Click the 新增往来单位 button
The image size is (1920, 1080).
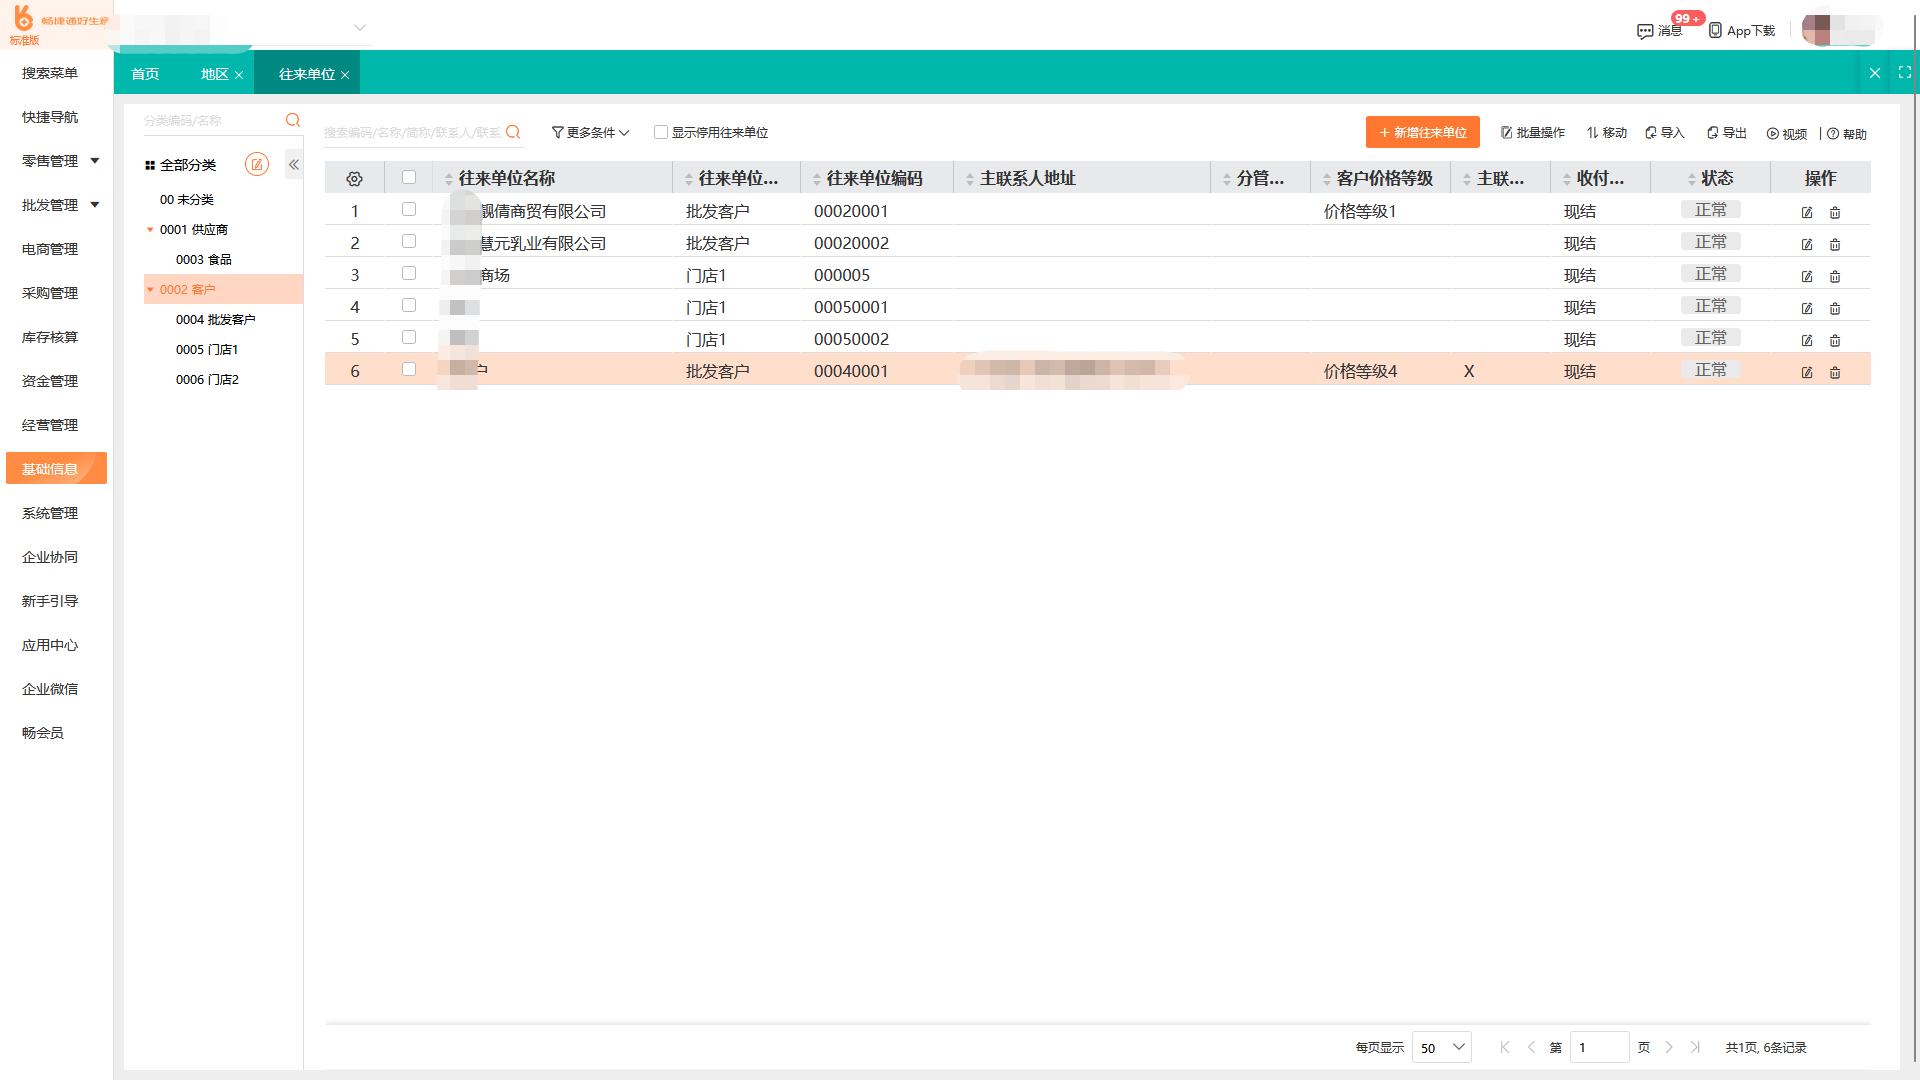(x=1424, y=131)
